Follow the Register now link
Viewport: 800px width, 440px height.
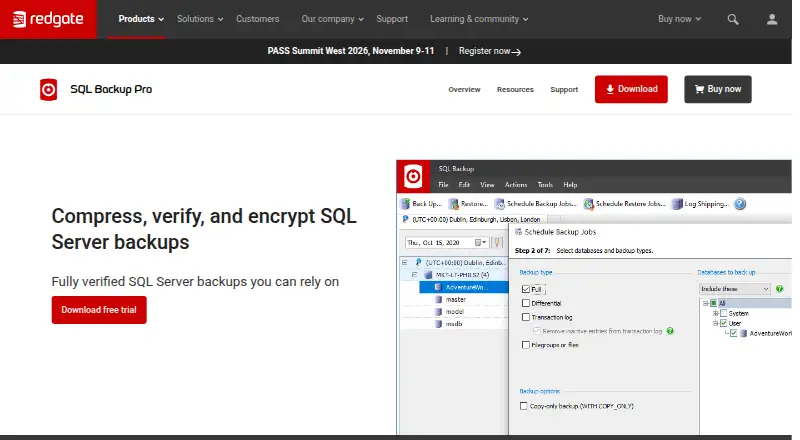[x=489, y=51]
